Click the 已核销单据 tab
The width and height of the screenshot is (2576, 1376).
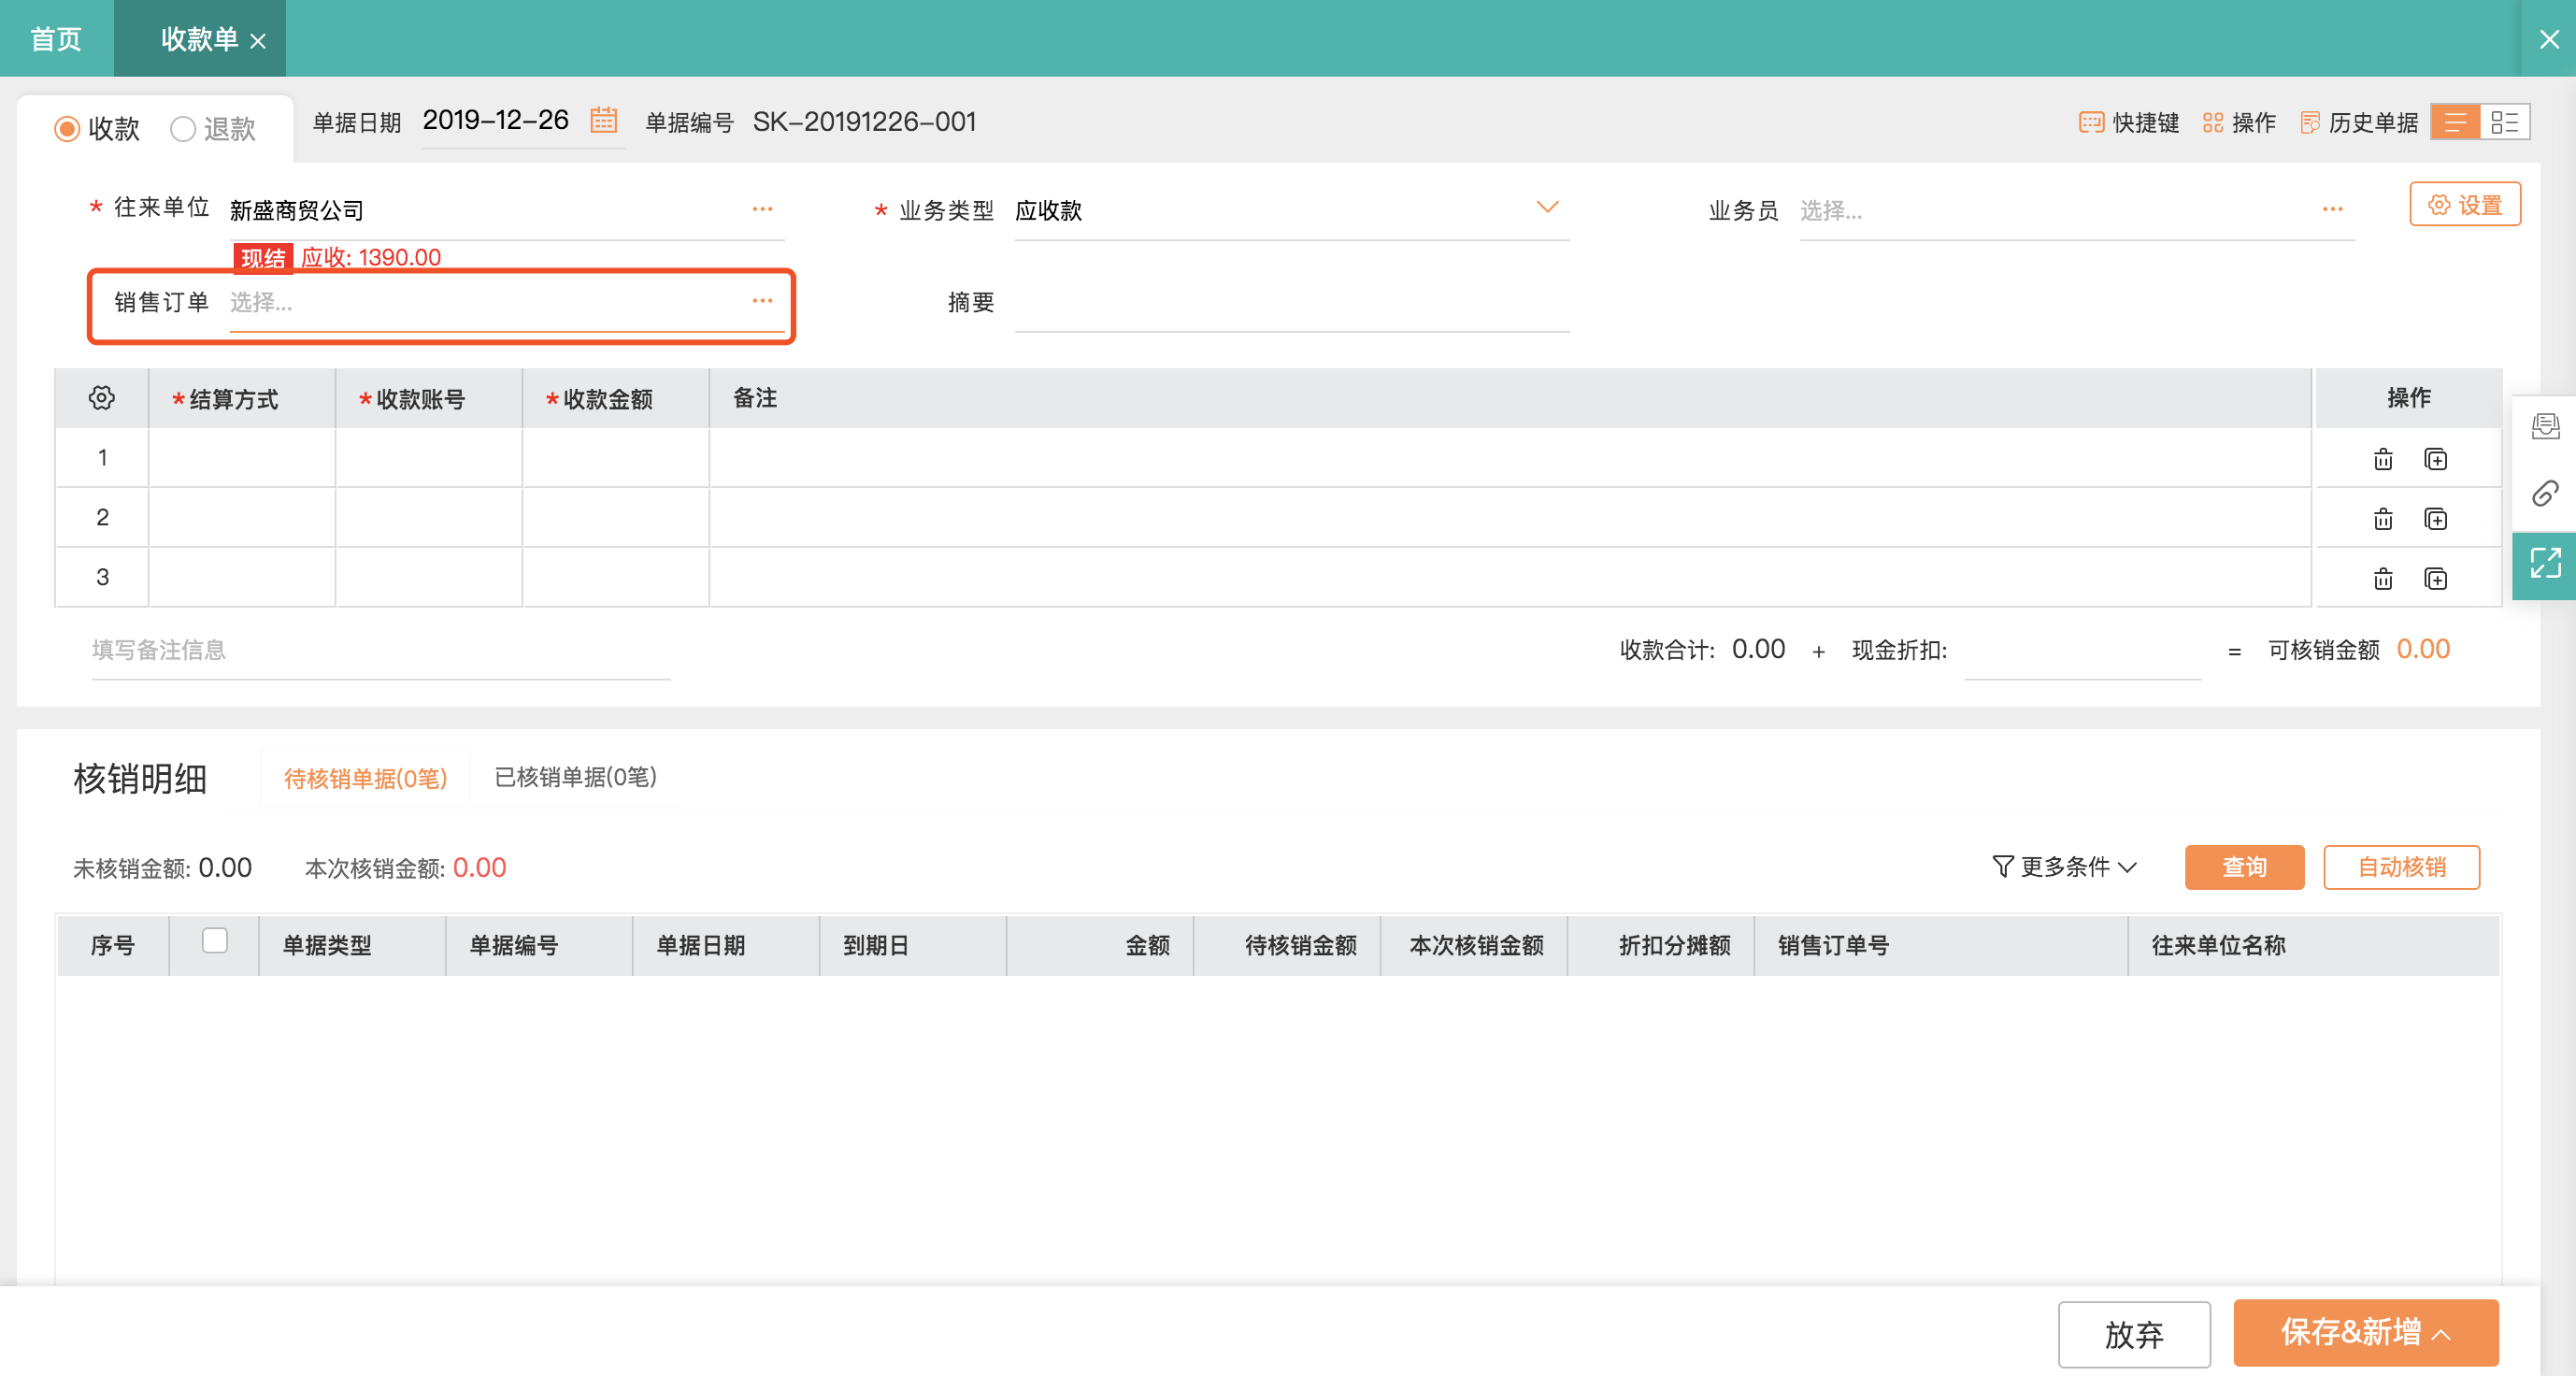coord(576,779)
